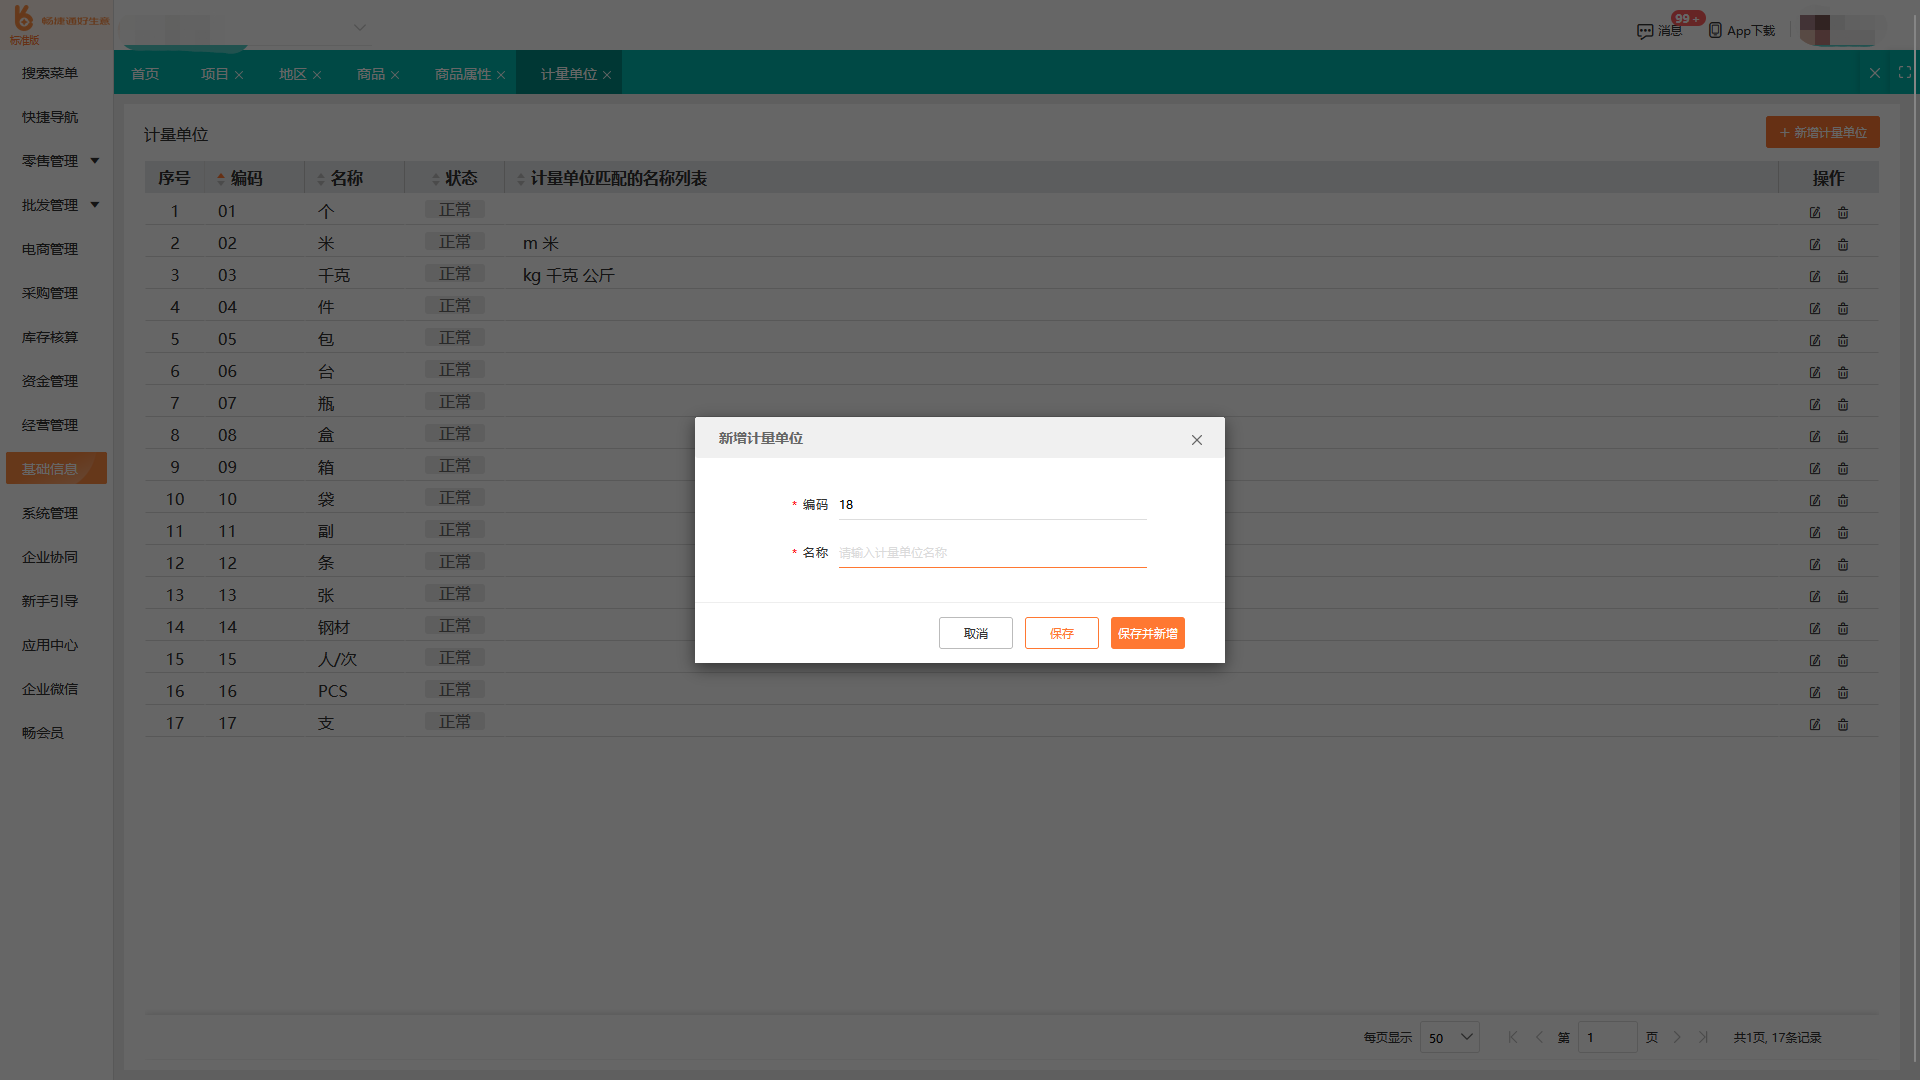Expand the 批发管理 sidebar menu
The height and width of the screenshot is (1080, 1920).
pos(57,204)
